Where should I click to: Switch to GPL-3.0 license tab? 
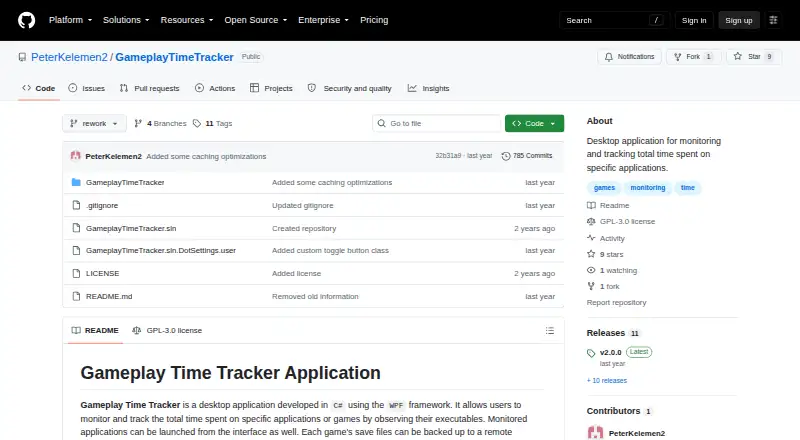click(167, 330)
